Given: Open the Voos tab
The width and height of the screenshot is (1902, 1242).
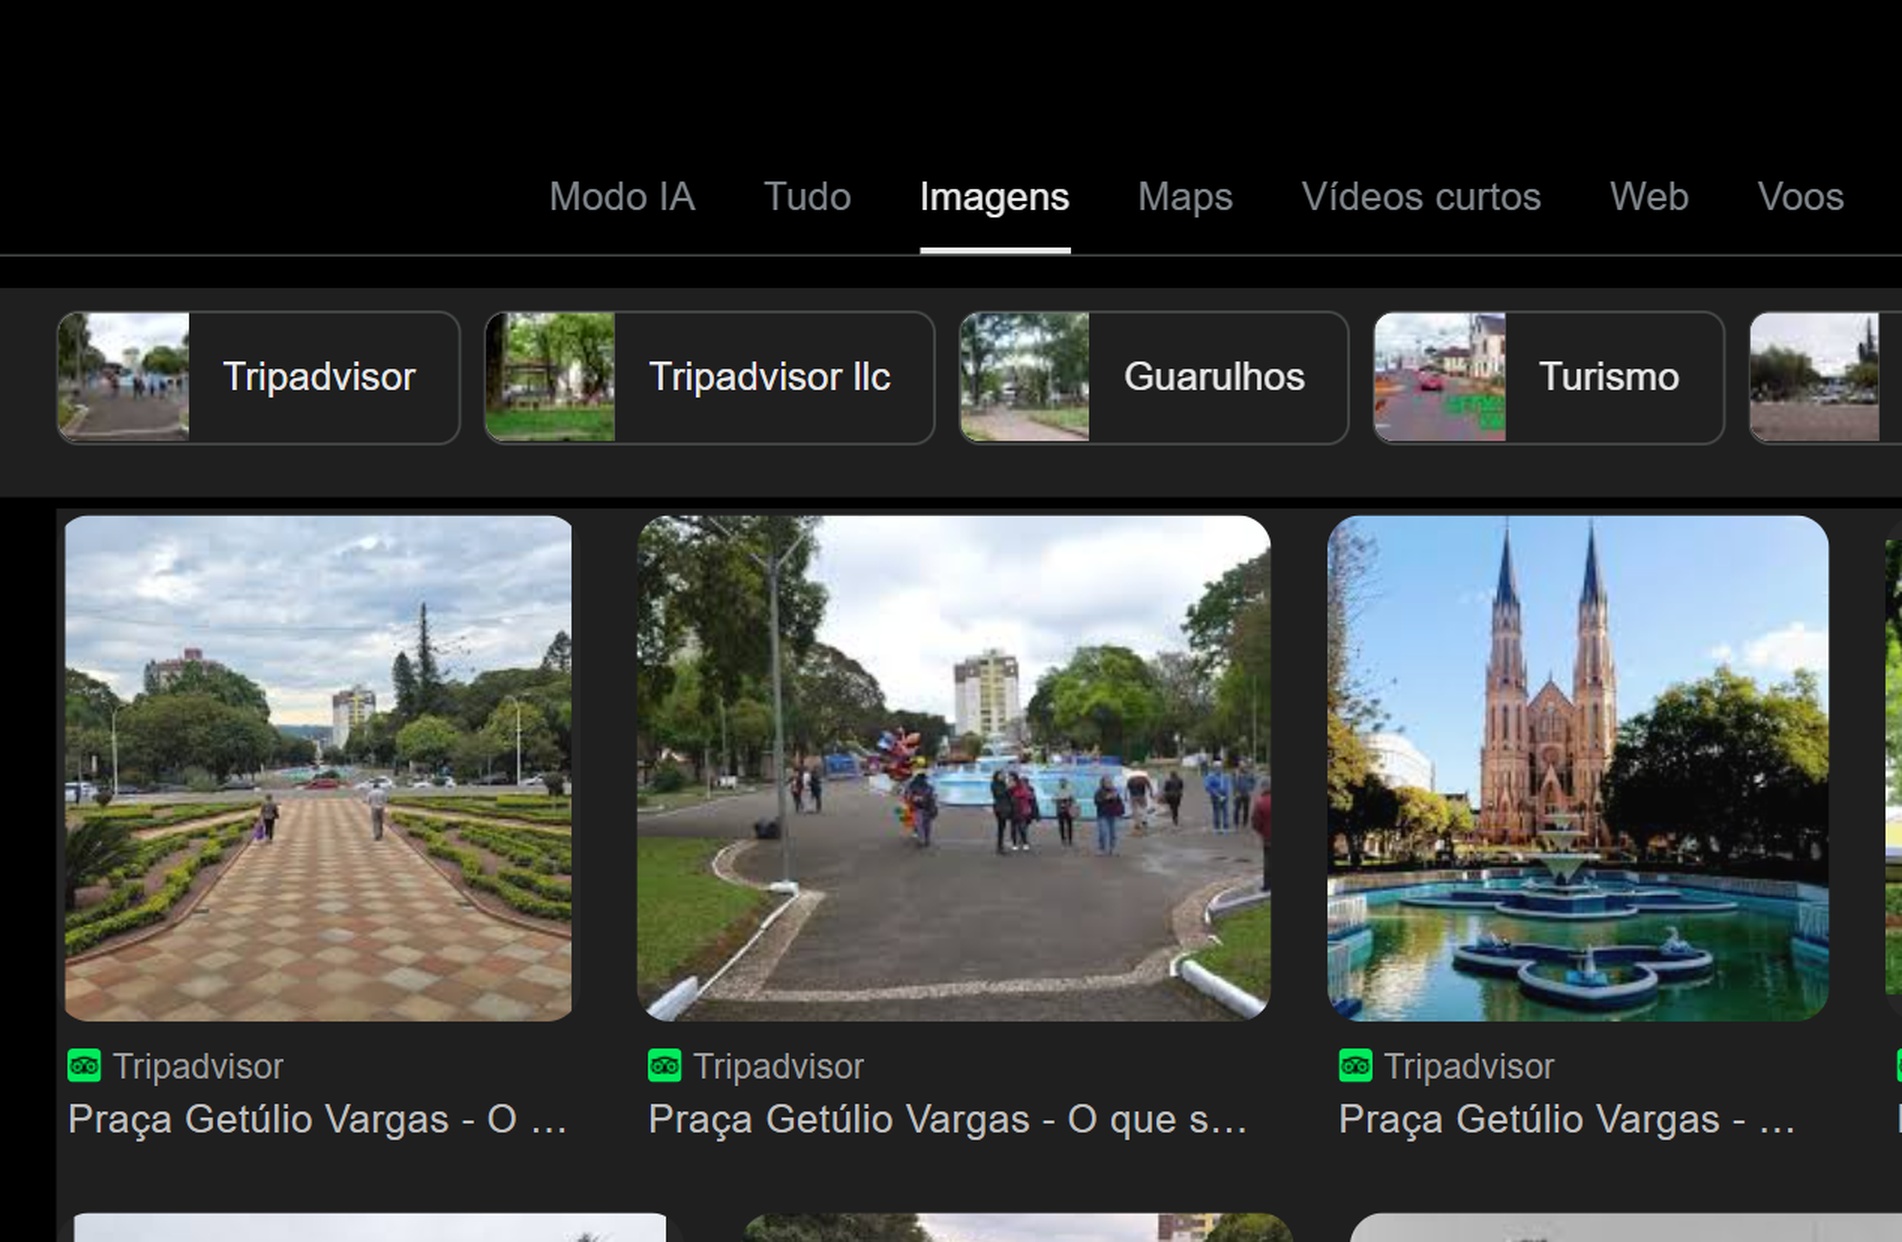Looking at the screenshot, I should (x=1800, y=197).
